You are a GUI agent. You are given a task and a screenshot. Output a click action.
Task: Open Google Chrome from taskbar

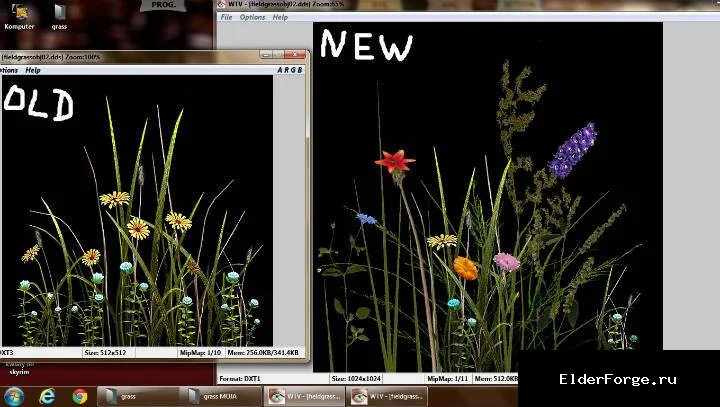coord(80,396)
